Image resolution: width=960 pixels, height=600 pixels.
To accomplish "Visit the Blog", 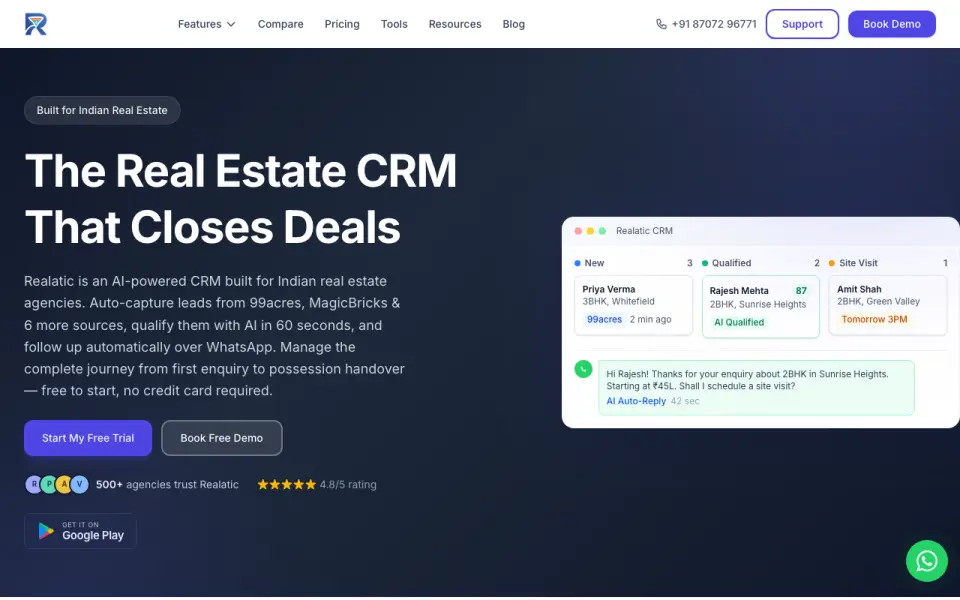I will pyautogui.click(x=514, y=24).
